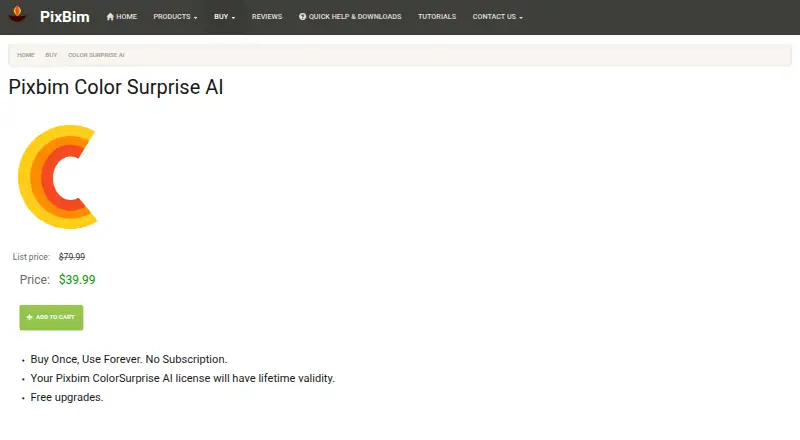
Task: Click the house icon beside HOME
Action: [x=110, y=16]
